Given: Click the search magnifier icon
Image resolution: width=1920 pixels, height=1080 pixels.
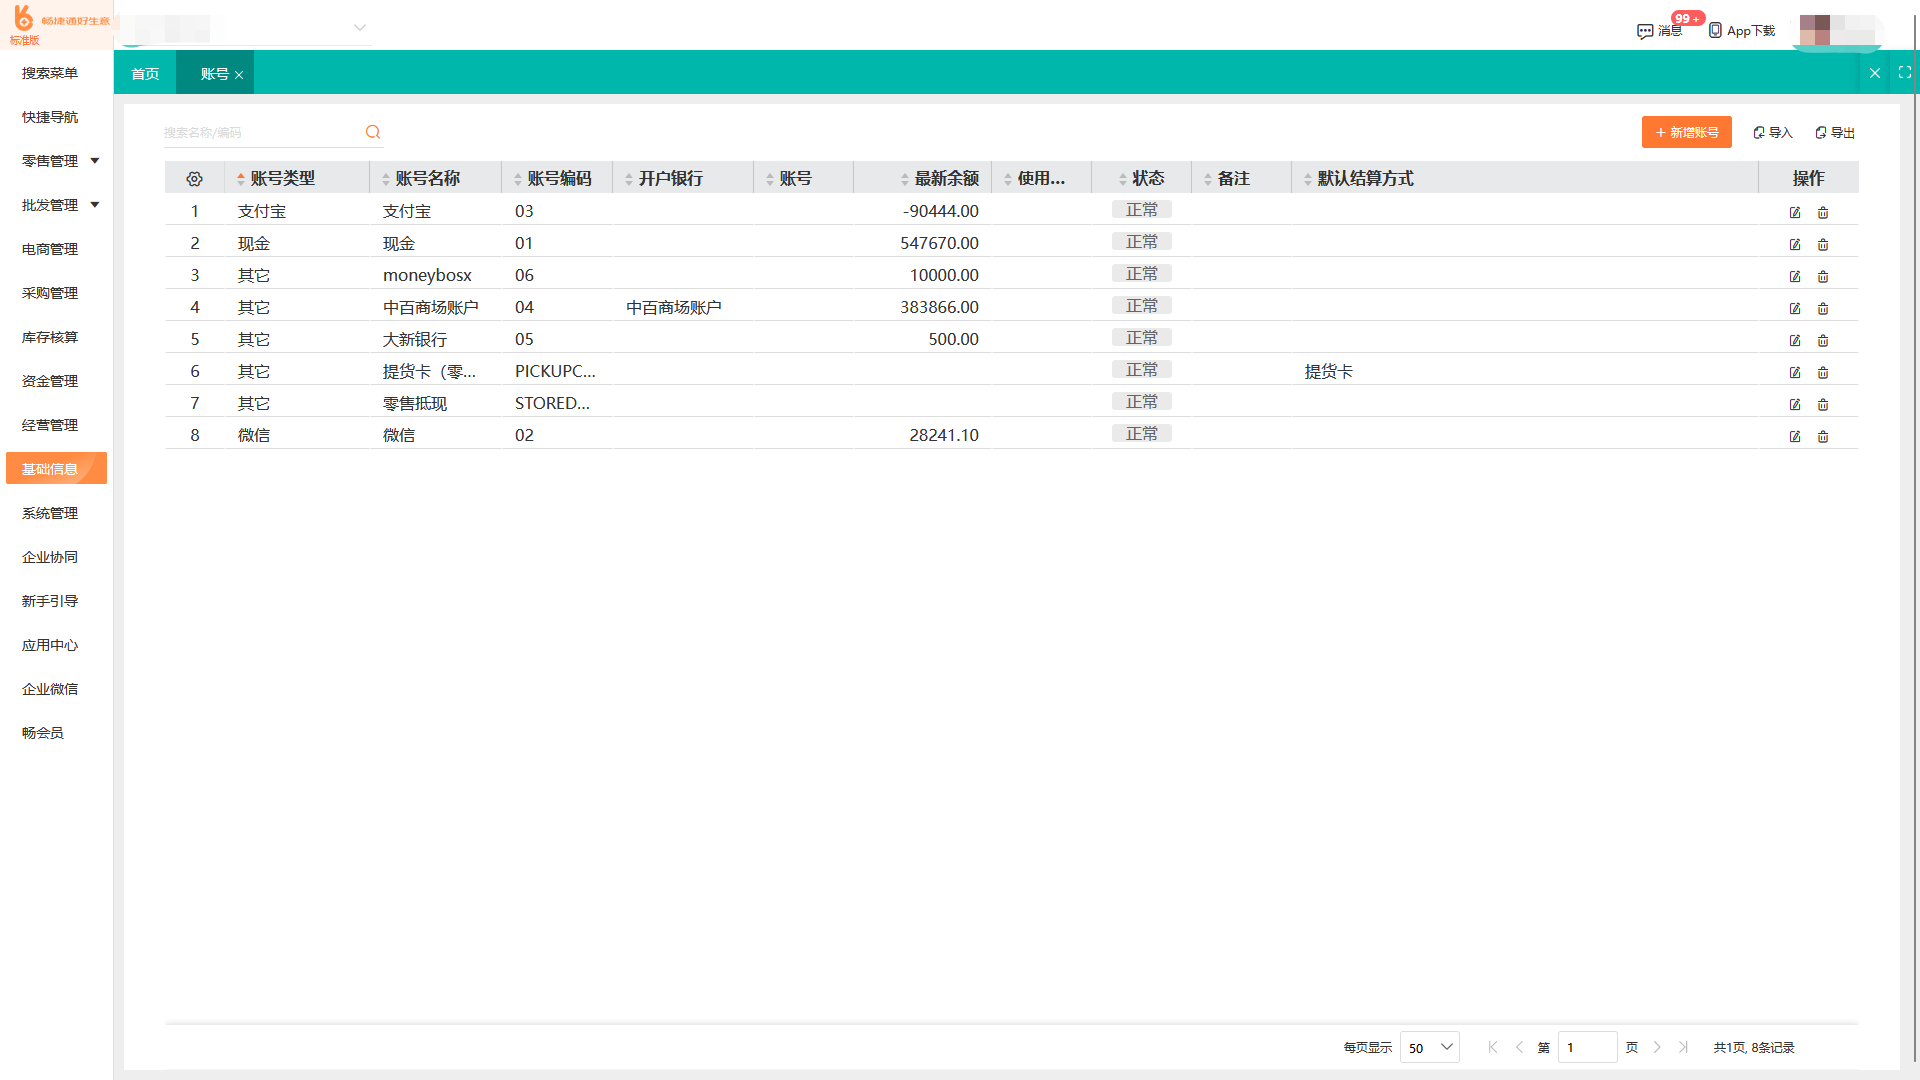Looking at the screenshot, I should (373, 131).
